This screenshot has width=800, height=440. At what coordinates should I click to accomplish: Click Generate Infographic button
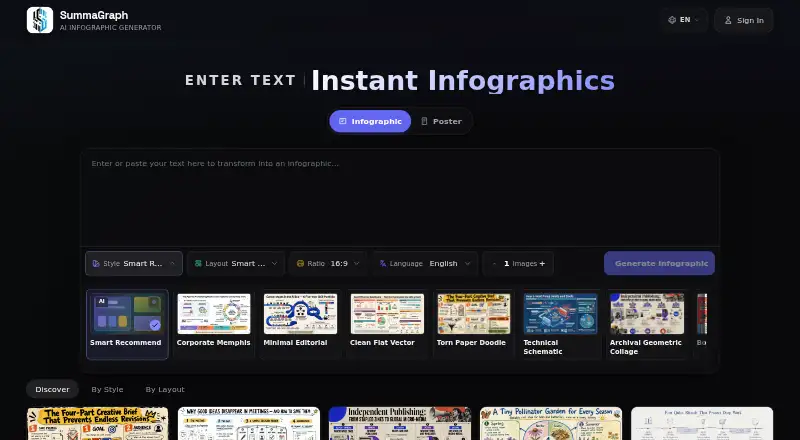[x=659, y=263]
